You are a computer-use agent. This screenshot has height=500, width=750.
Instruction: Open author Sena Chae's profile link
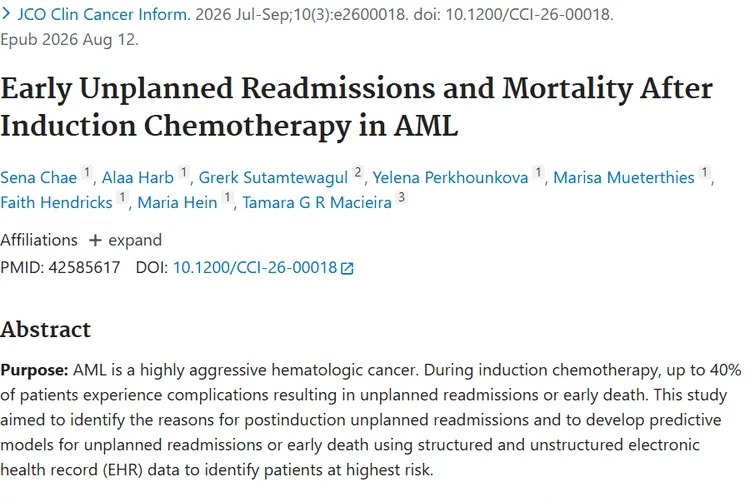click(x=38, y=178)
